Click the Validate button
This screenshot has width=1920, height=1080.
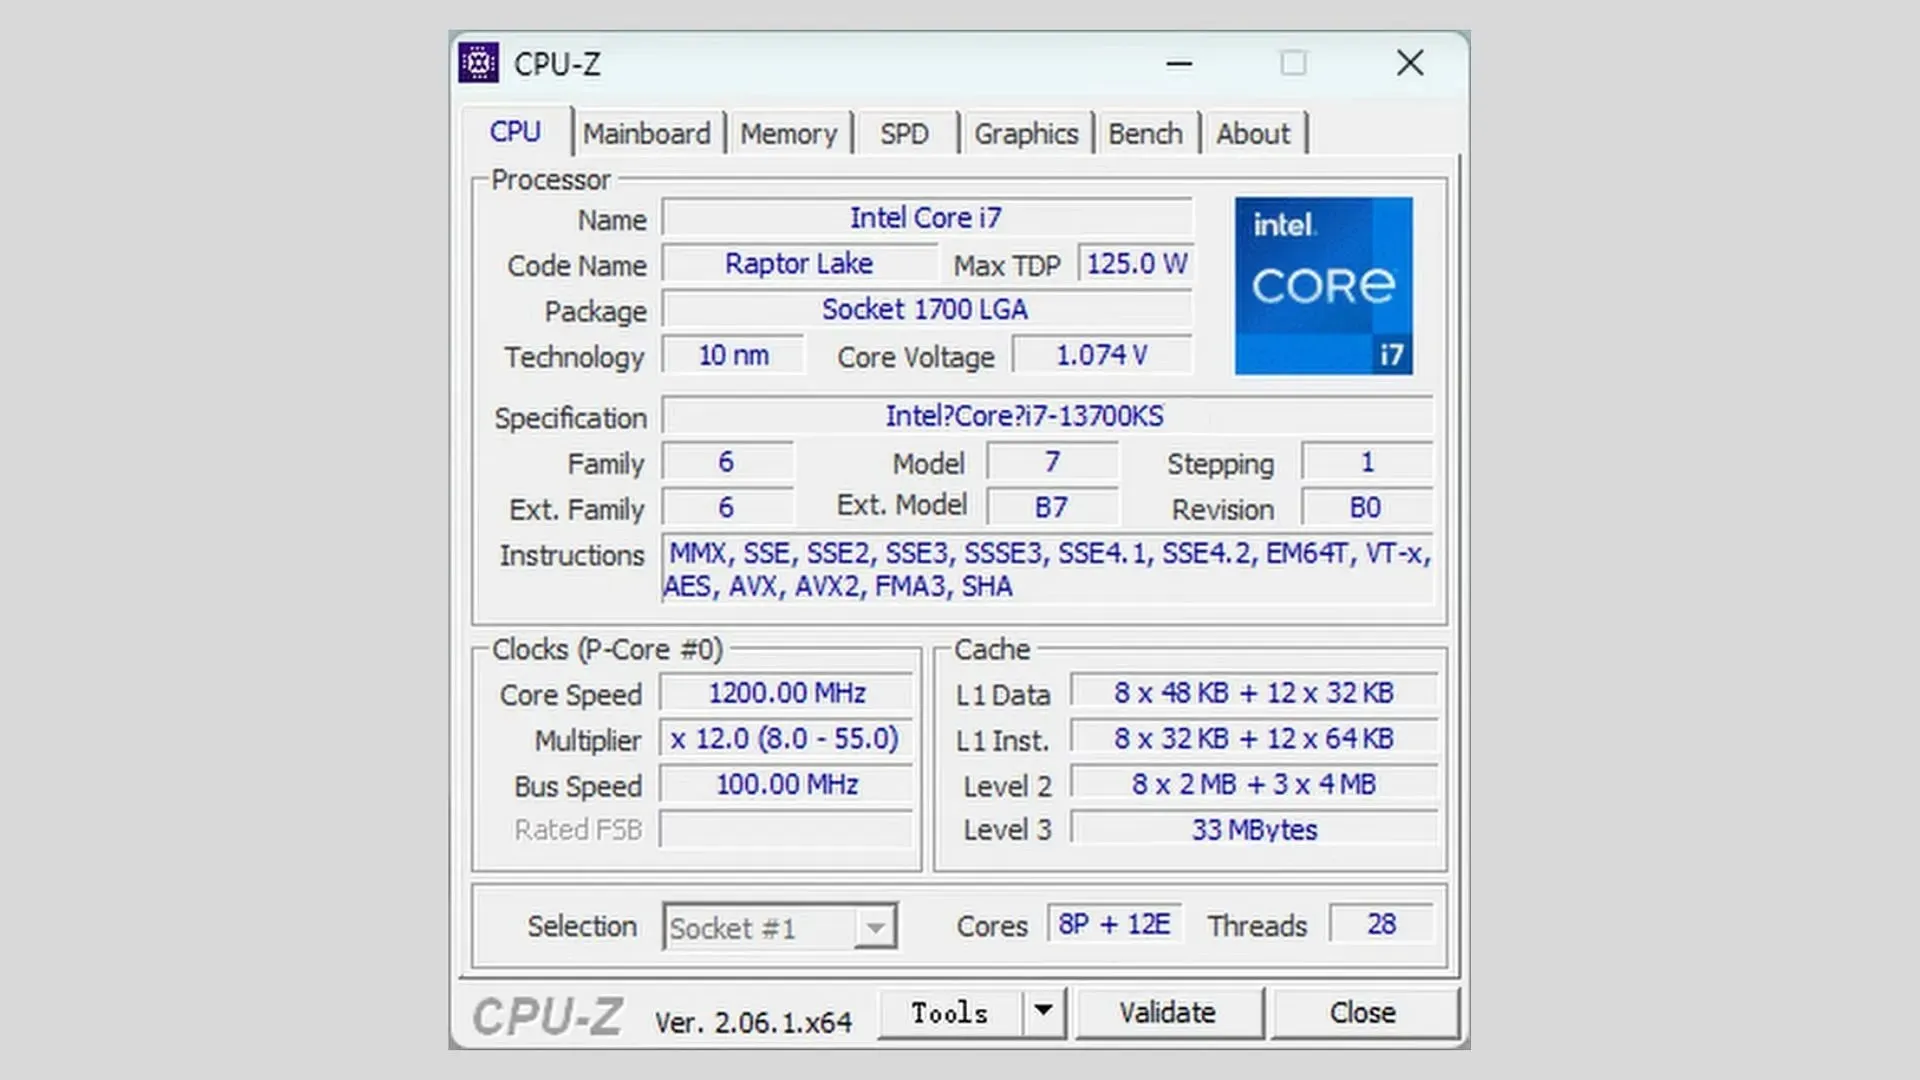pos(1164,1011)
